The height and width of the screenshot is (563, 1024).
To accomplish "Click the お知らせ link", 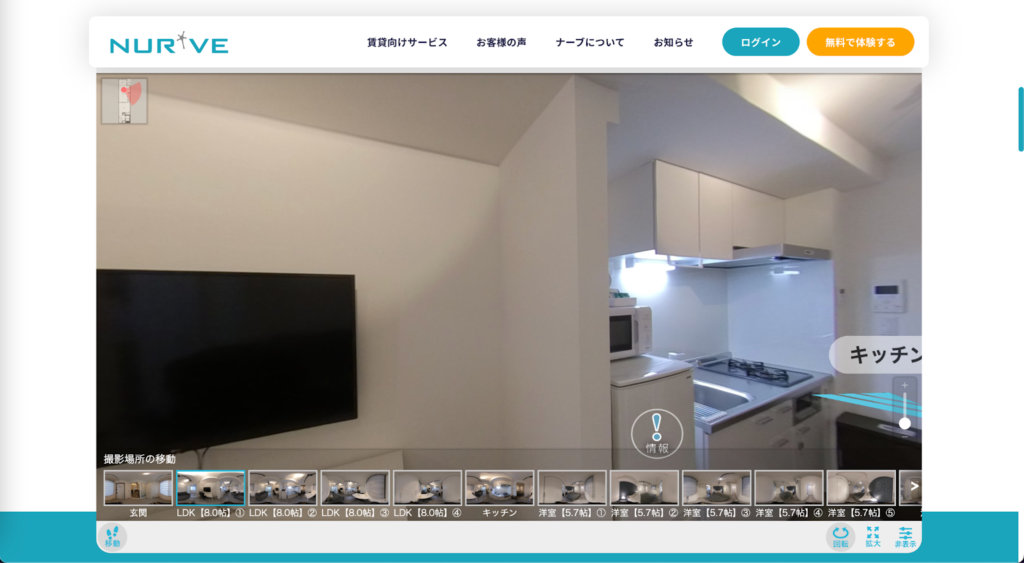I will (x=673, y=43).
